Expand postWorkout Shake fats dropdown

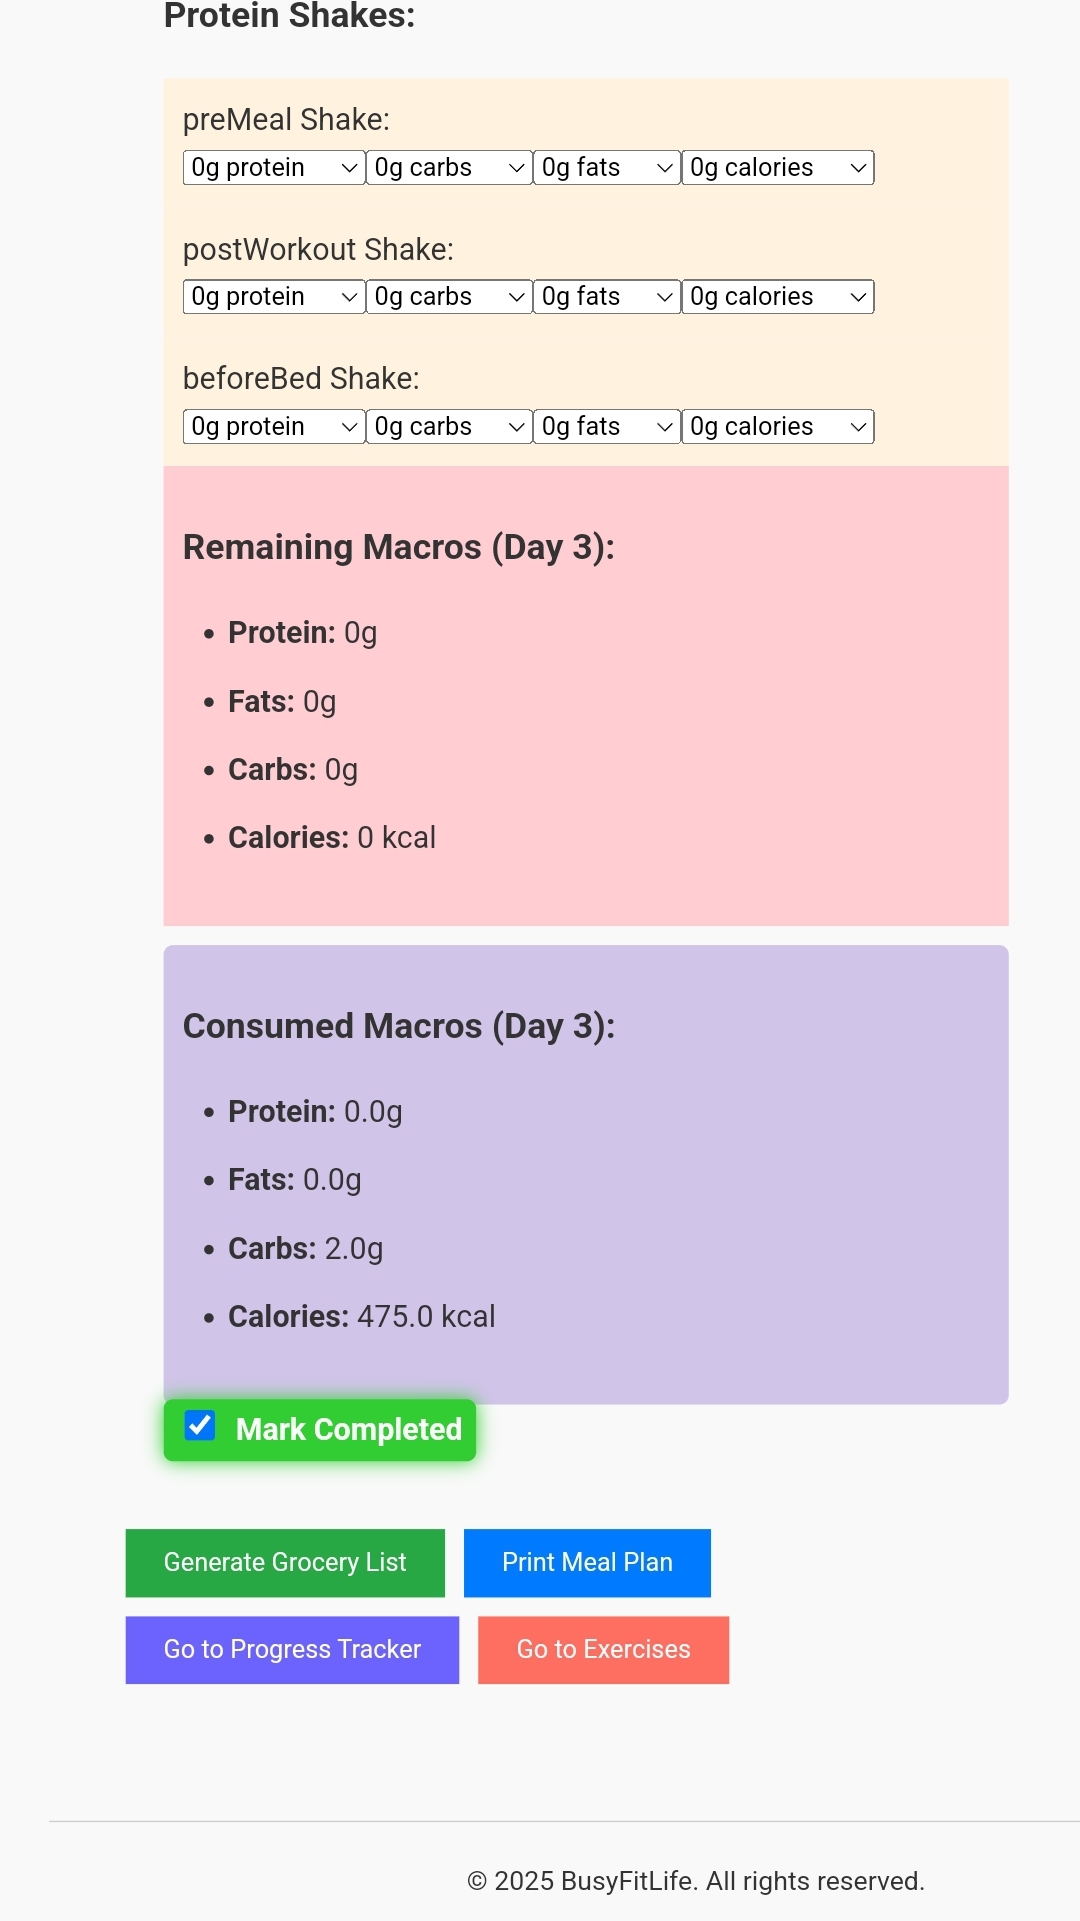[x=607, y=297]
